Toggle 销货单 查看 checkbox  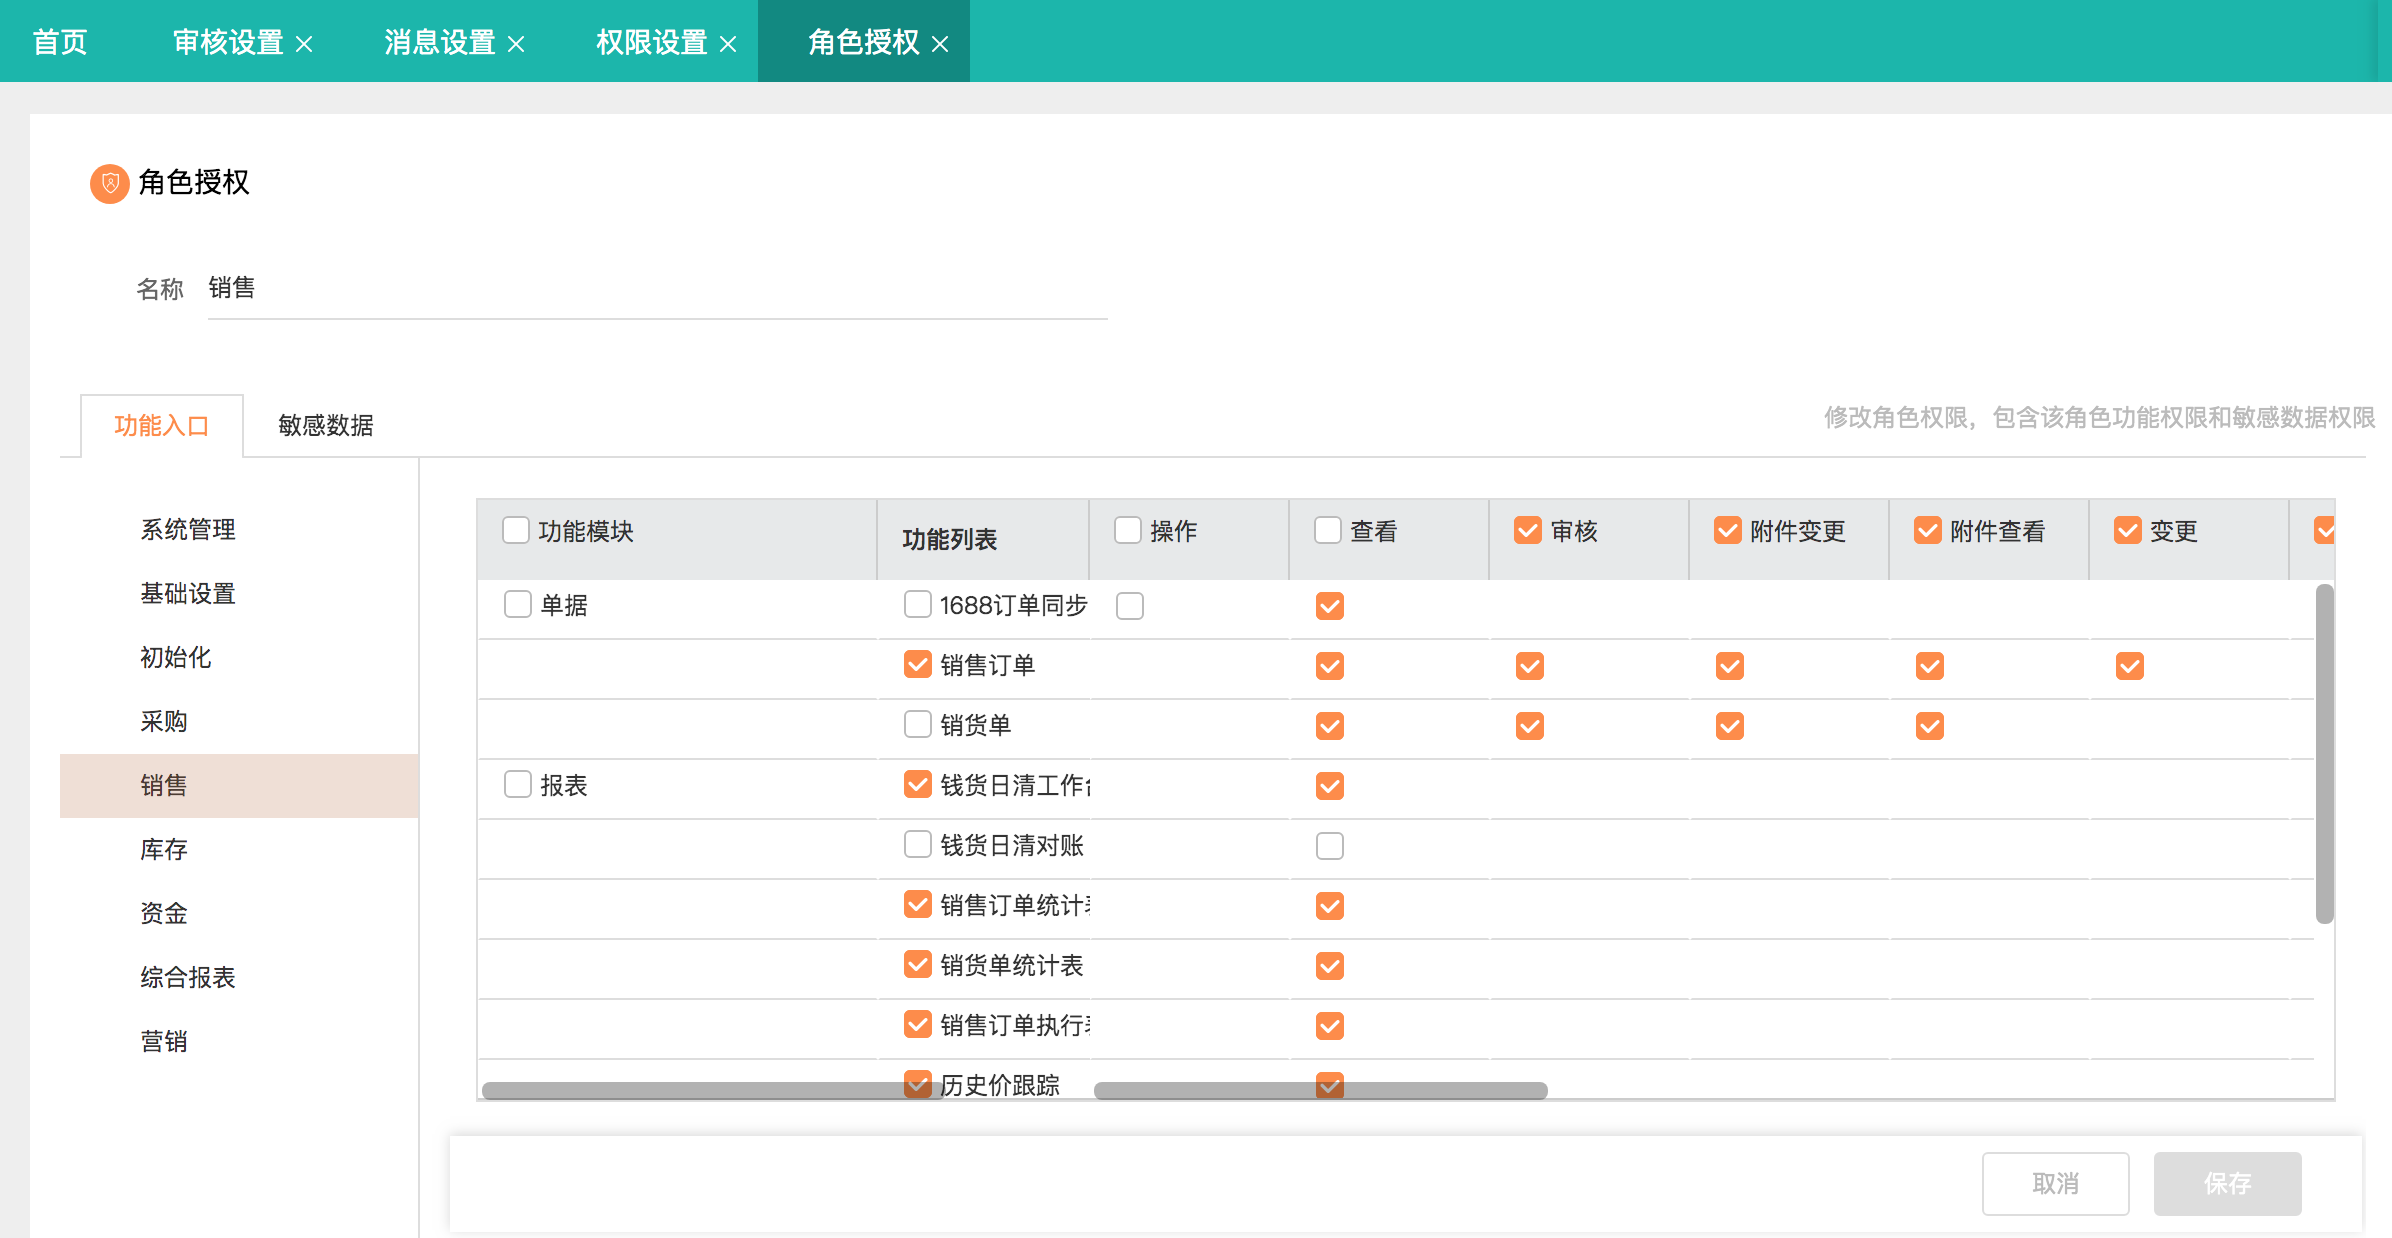(x=1331, y=725)
